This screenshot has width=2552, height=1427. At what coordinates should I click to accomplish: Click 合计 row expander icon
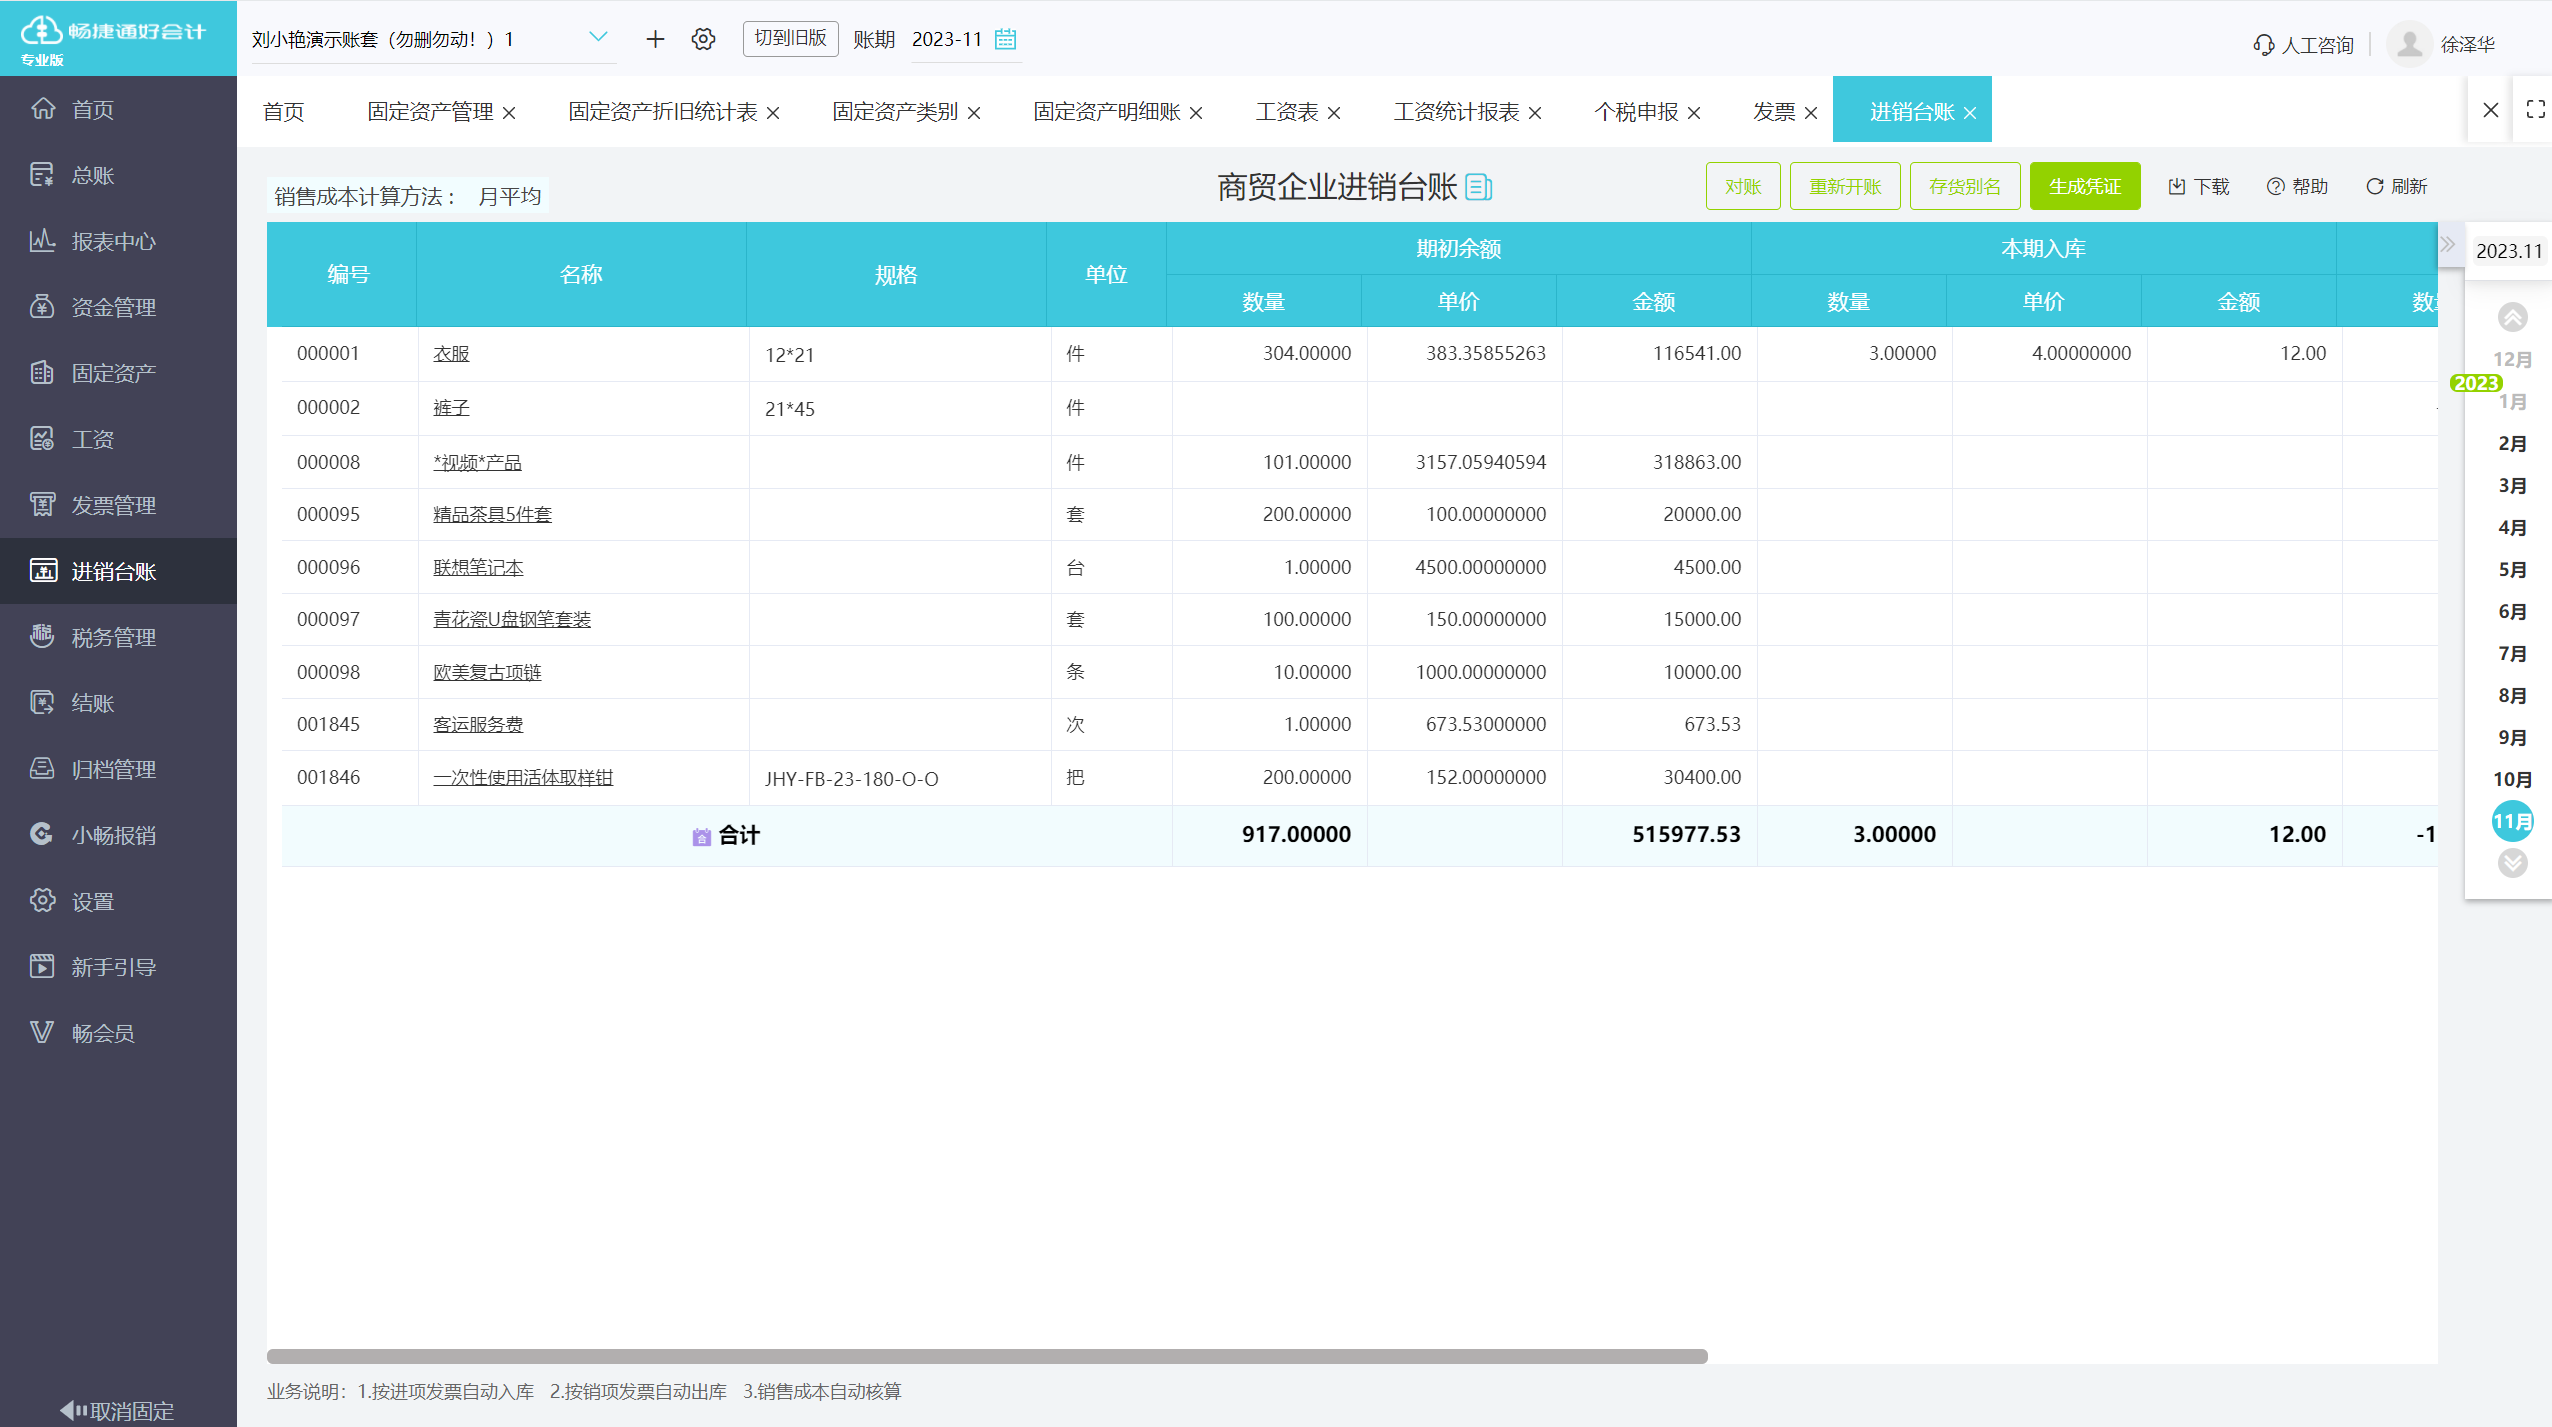tap(701, 834)
